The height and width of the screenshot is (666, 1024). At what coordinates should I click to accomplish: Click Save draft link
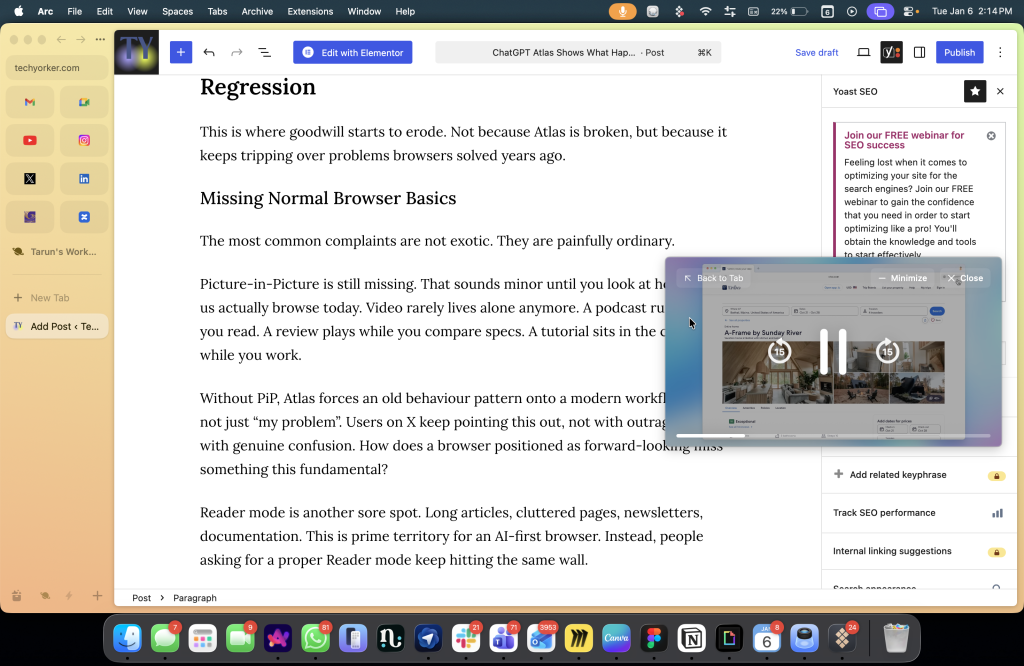(x=816, y=52)
